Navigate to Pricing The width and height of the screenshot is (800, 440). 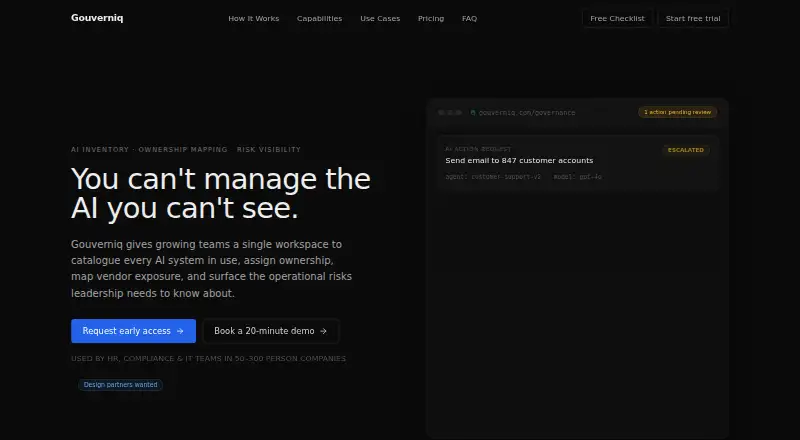tap(431, 18)
